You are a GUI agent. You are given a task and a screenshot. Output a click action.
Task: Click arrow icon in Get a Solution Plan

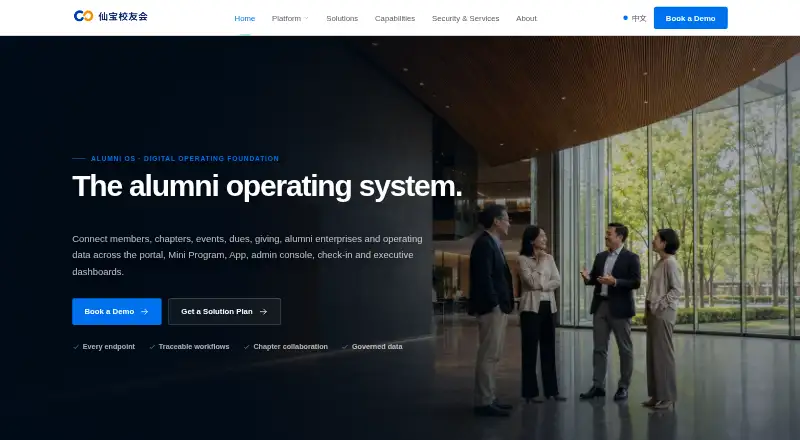263,311
